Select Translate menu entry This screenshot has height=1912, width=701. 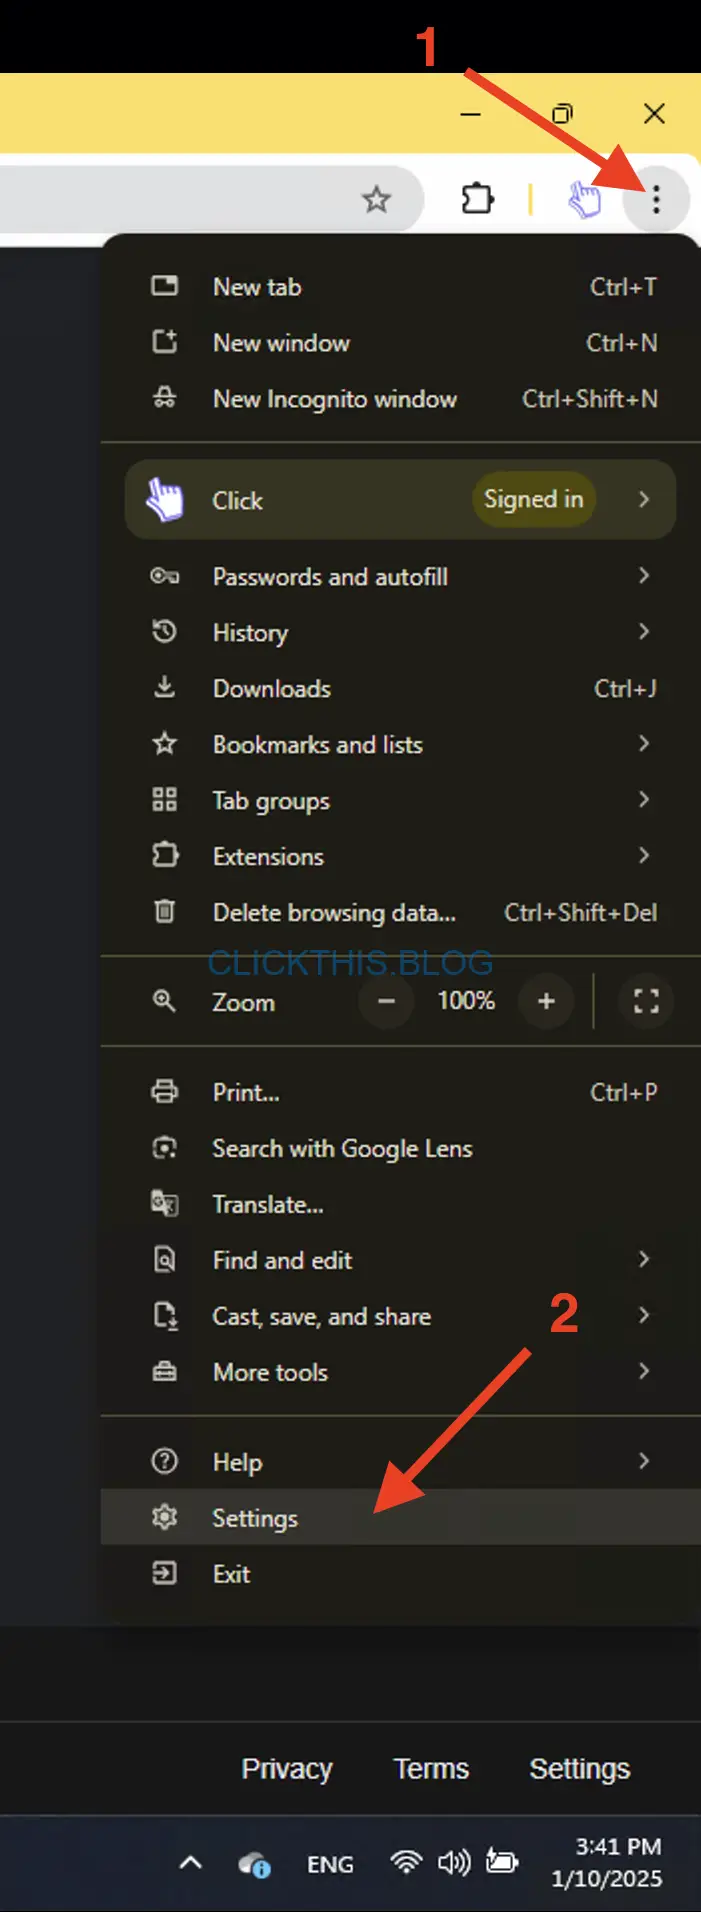coord(400,1204)
